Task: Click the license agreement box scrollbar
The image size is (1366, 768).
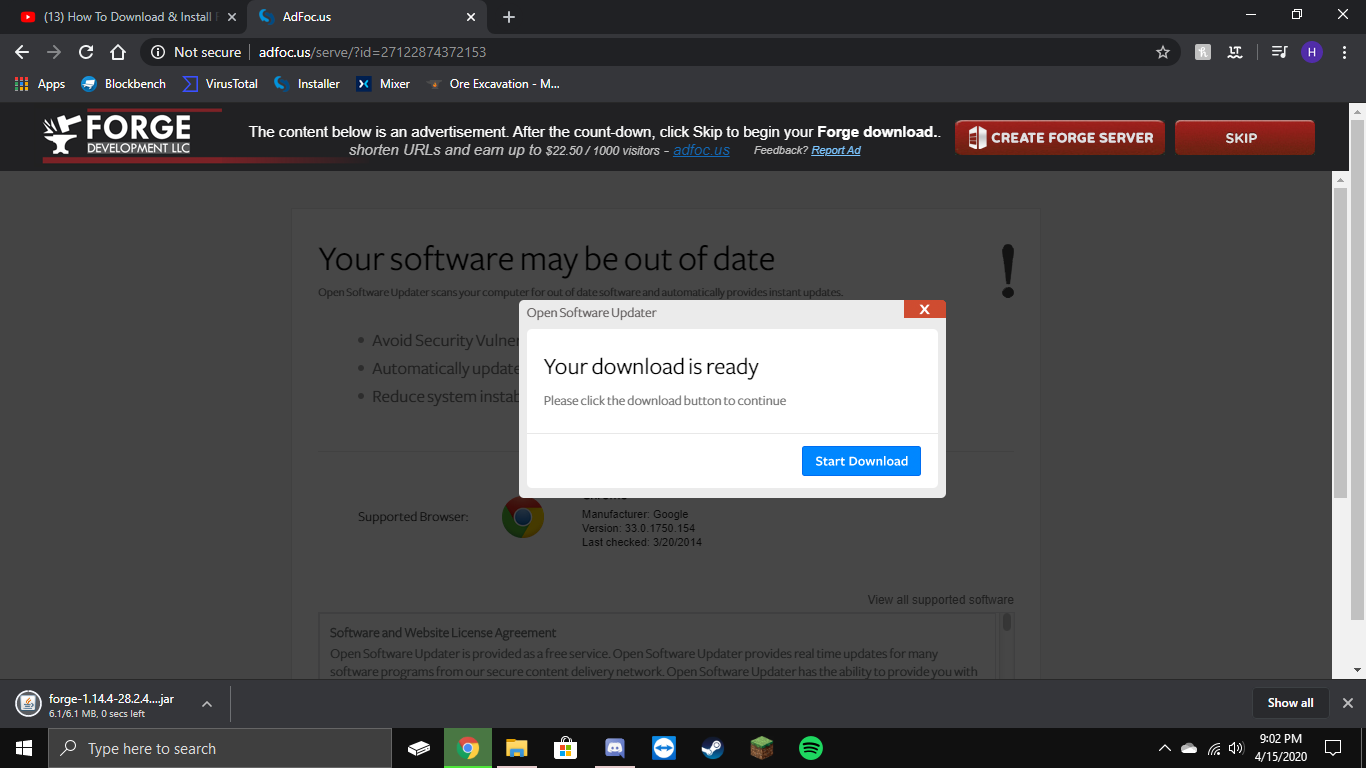Action: (1007, 622)
